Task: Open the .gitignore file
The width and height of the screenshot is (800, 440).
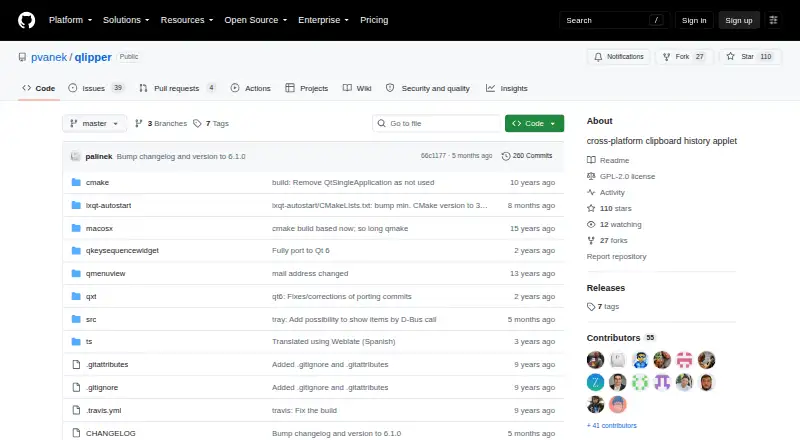Action: (x=102, y=387)
